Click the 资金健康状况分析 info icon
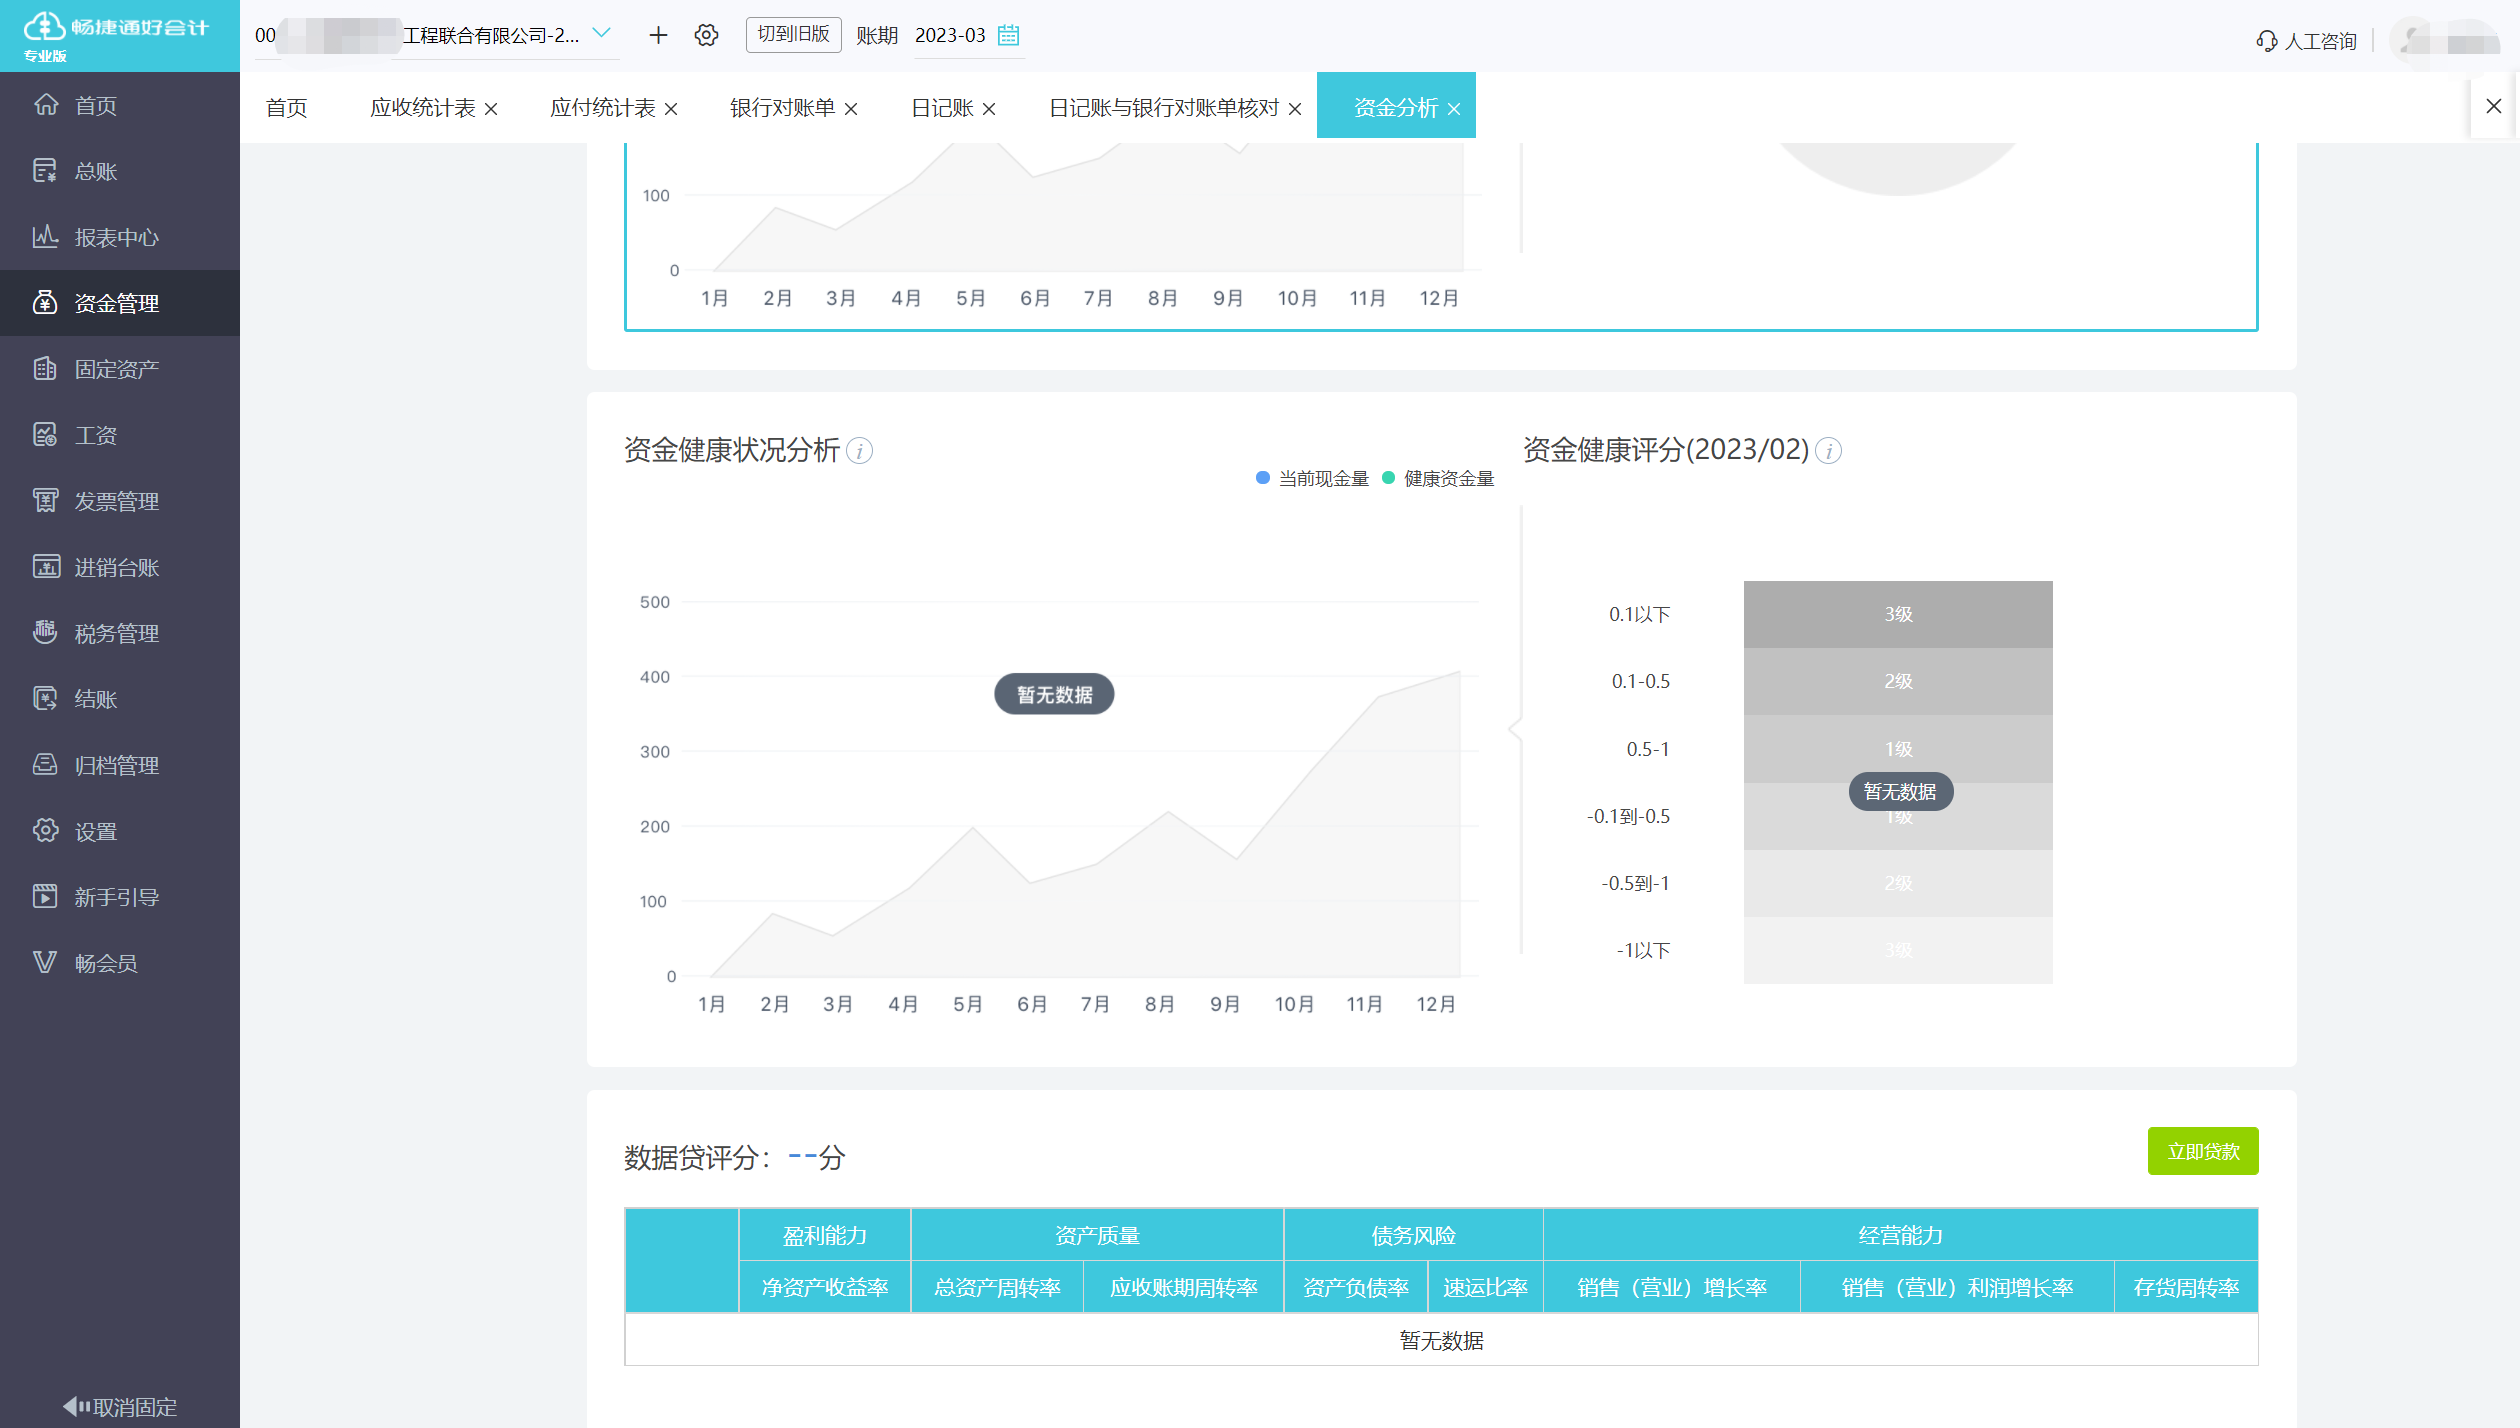Screen dimensions: 2520x1428 point(862,450)
